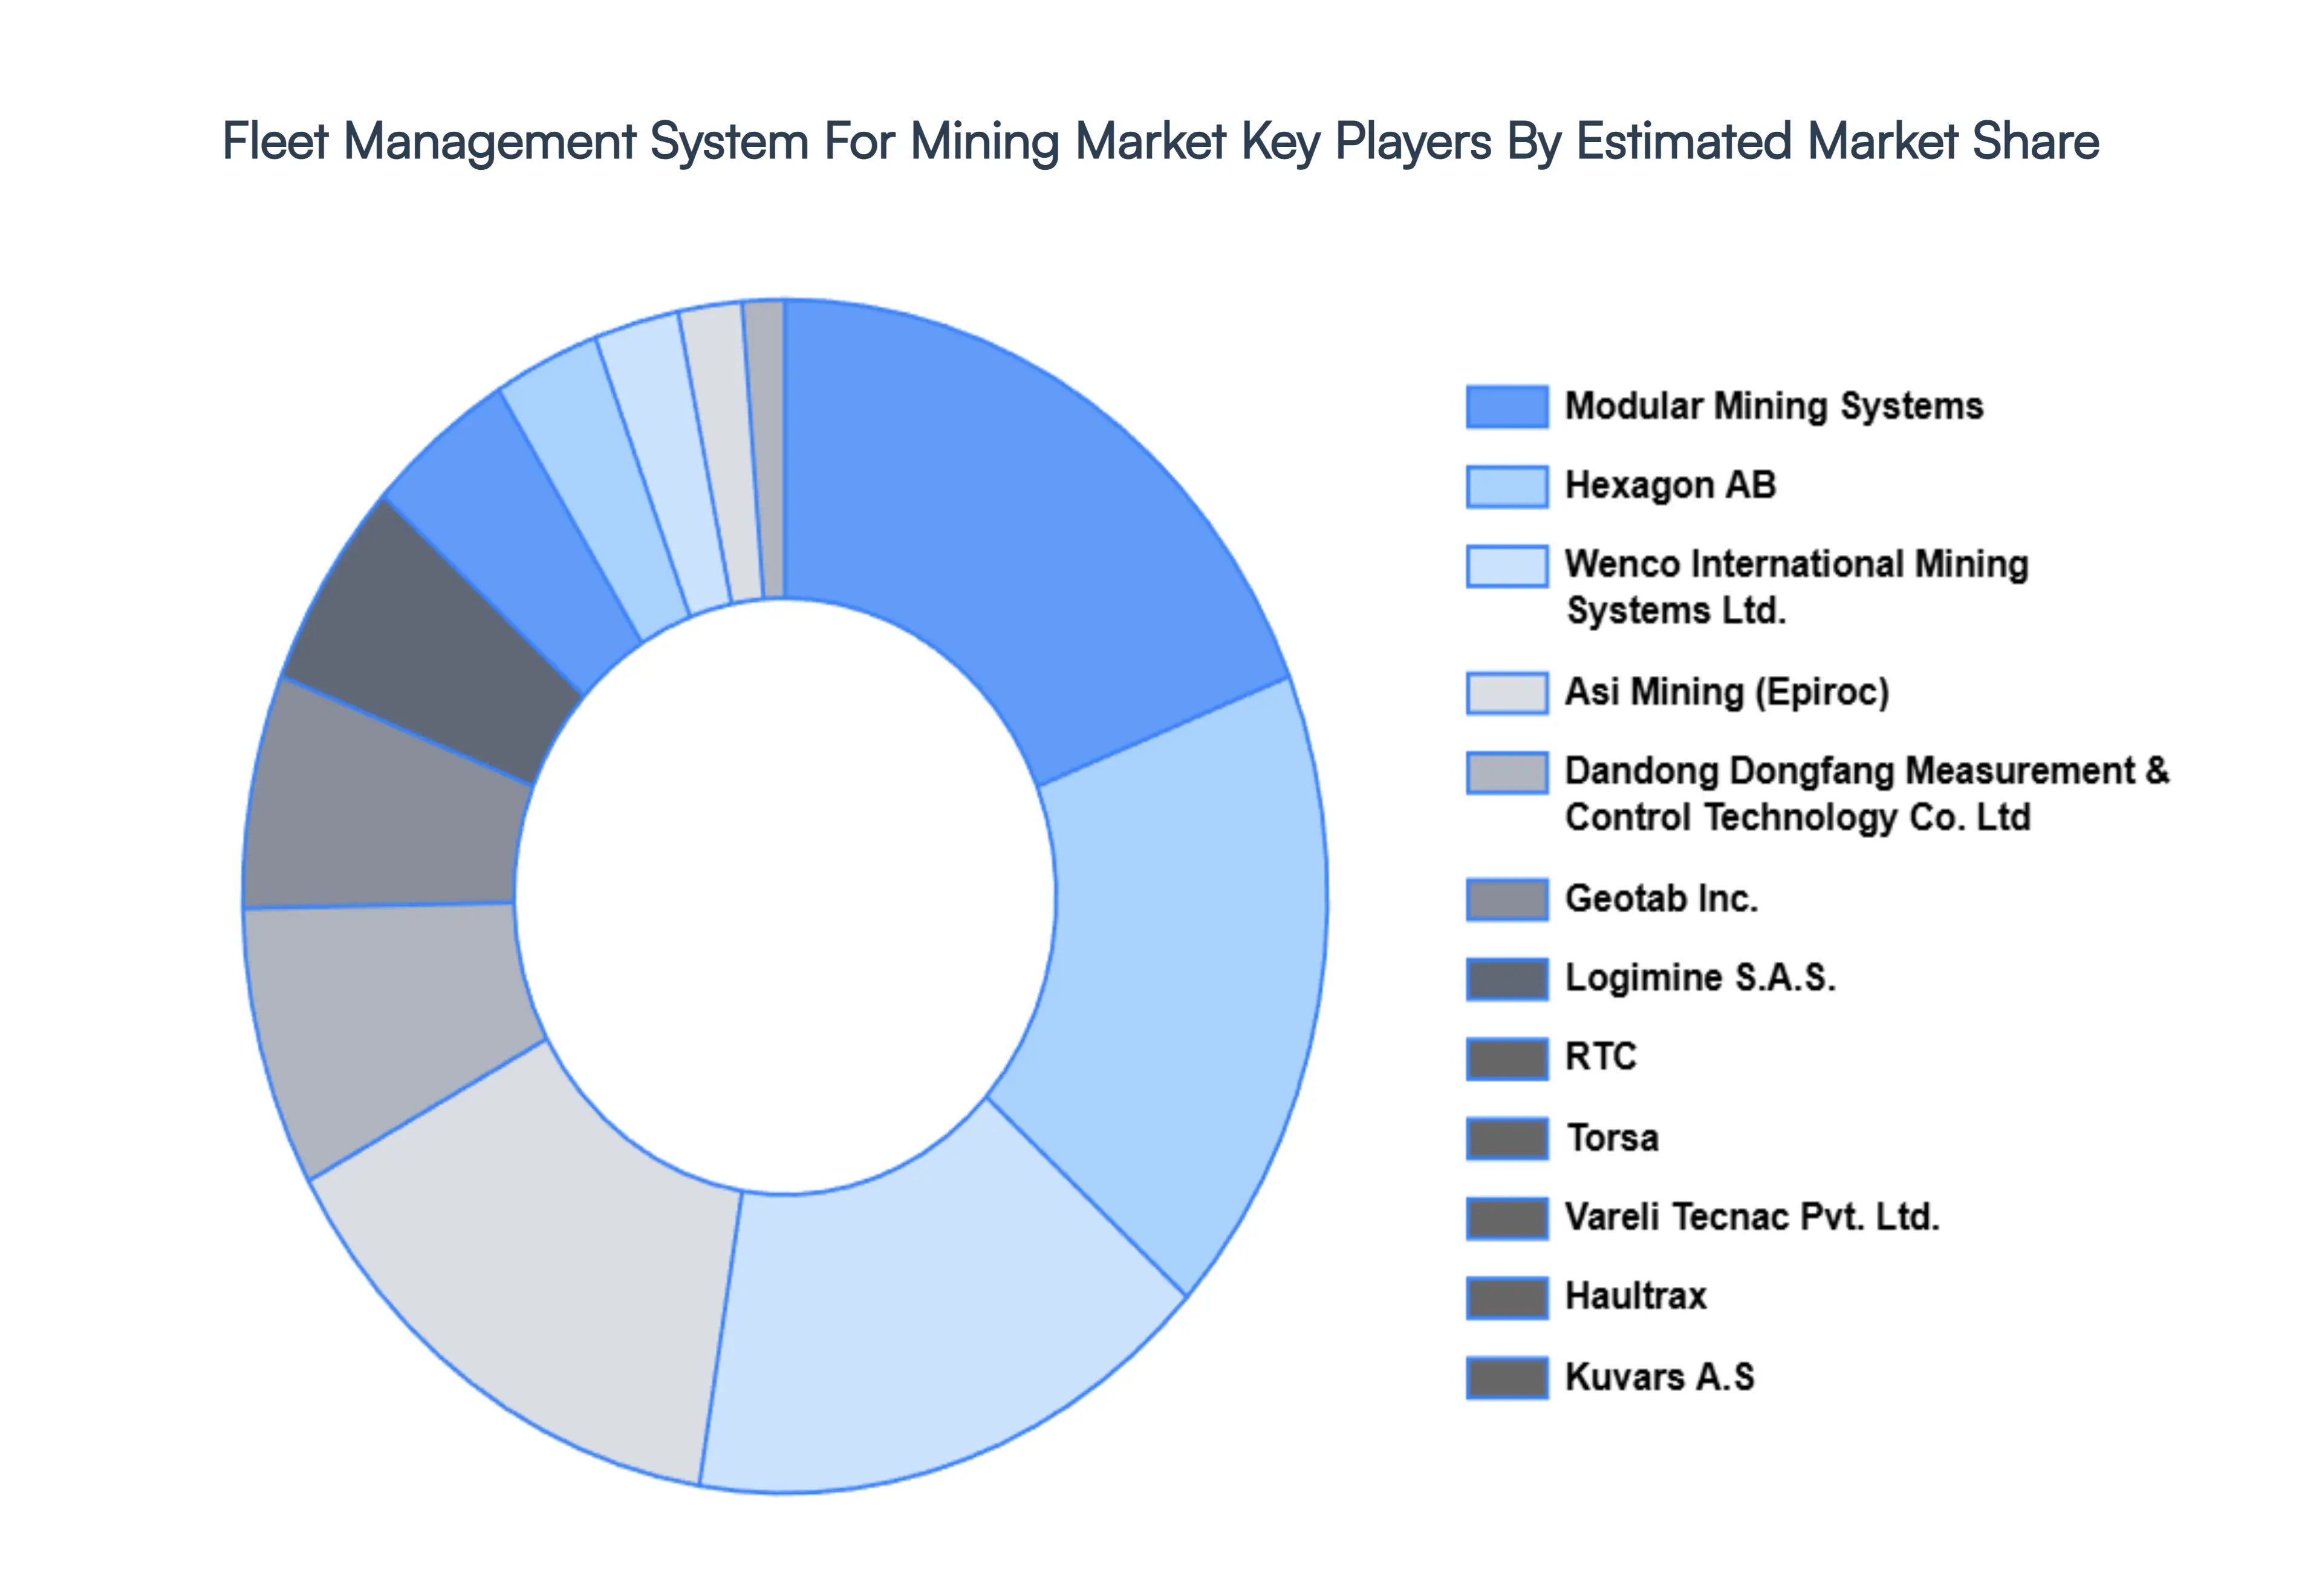Viewport: 2322px width, 1596px height.
Task: Click the Hexagon AB legend swatch
Action: click(1510, 487)
